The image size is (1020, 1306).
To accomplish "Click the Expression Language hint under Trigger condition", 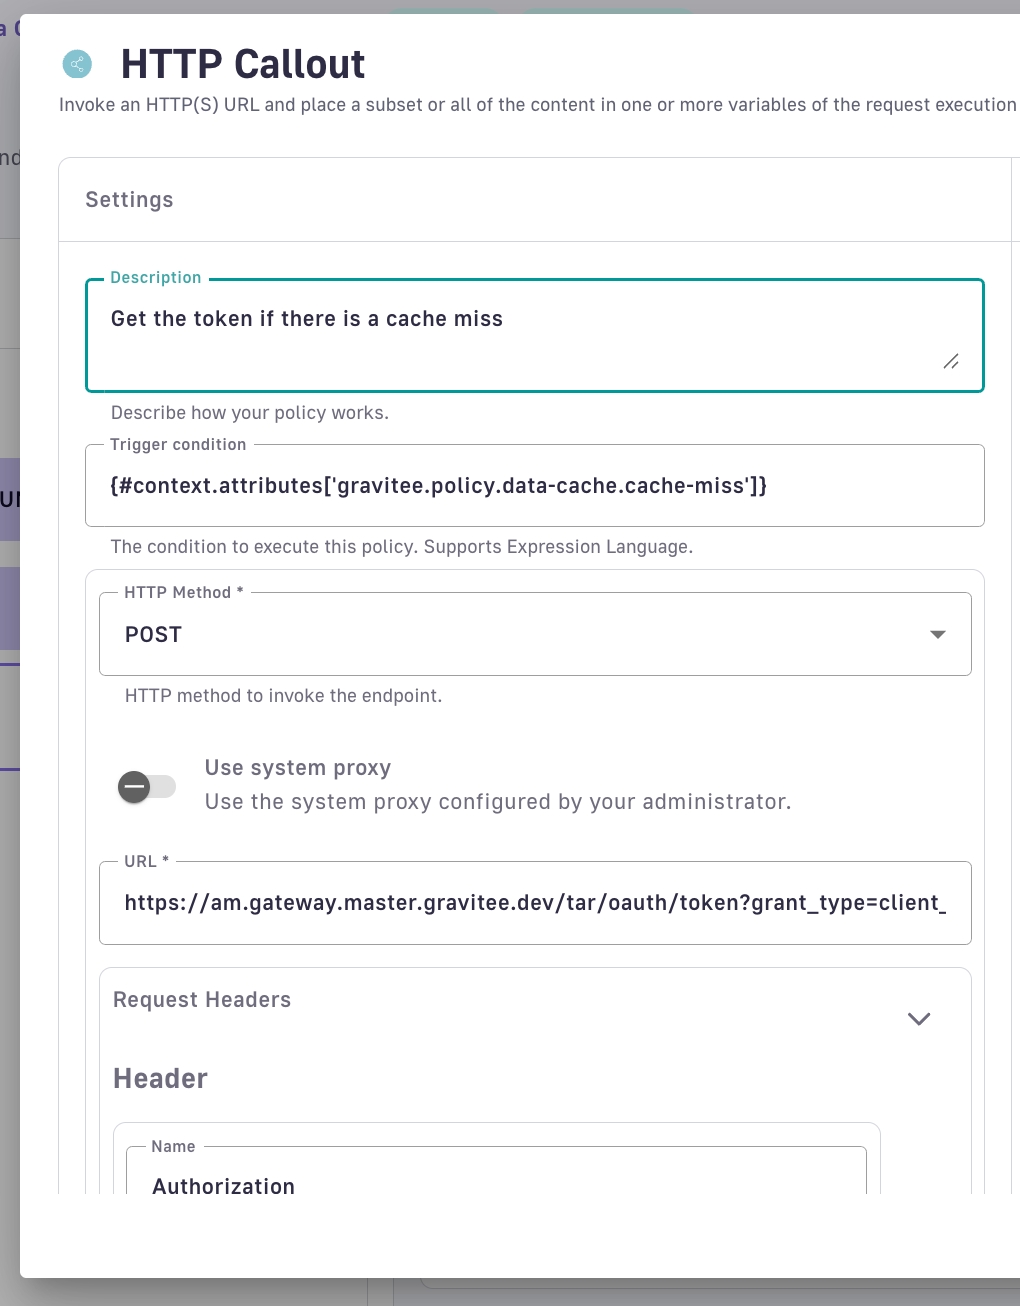I will (401, 547).
